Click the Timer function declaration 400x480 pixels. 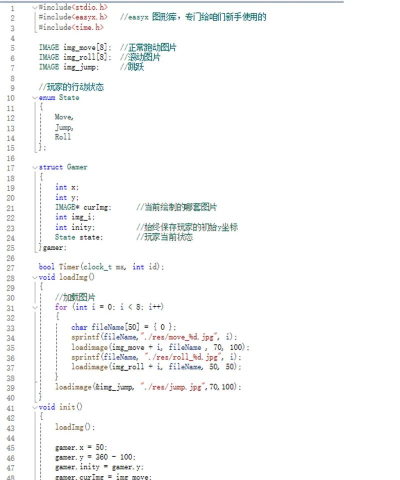(x=101, y=267)
